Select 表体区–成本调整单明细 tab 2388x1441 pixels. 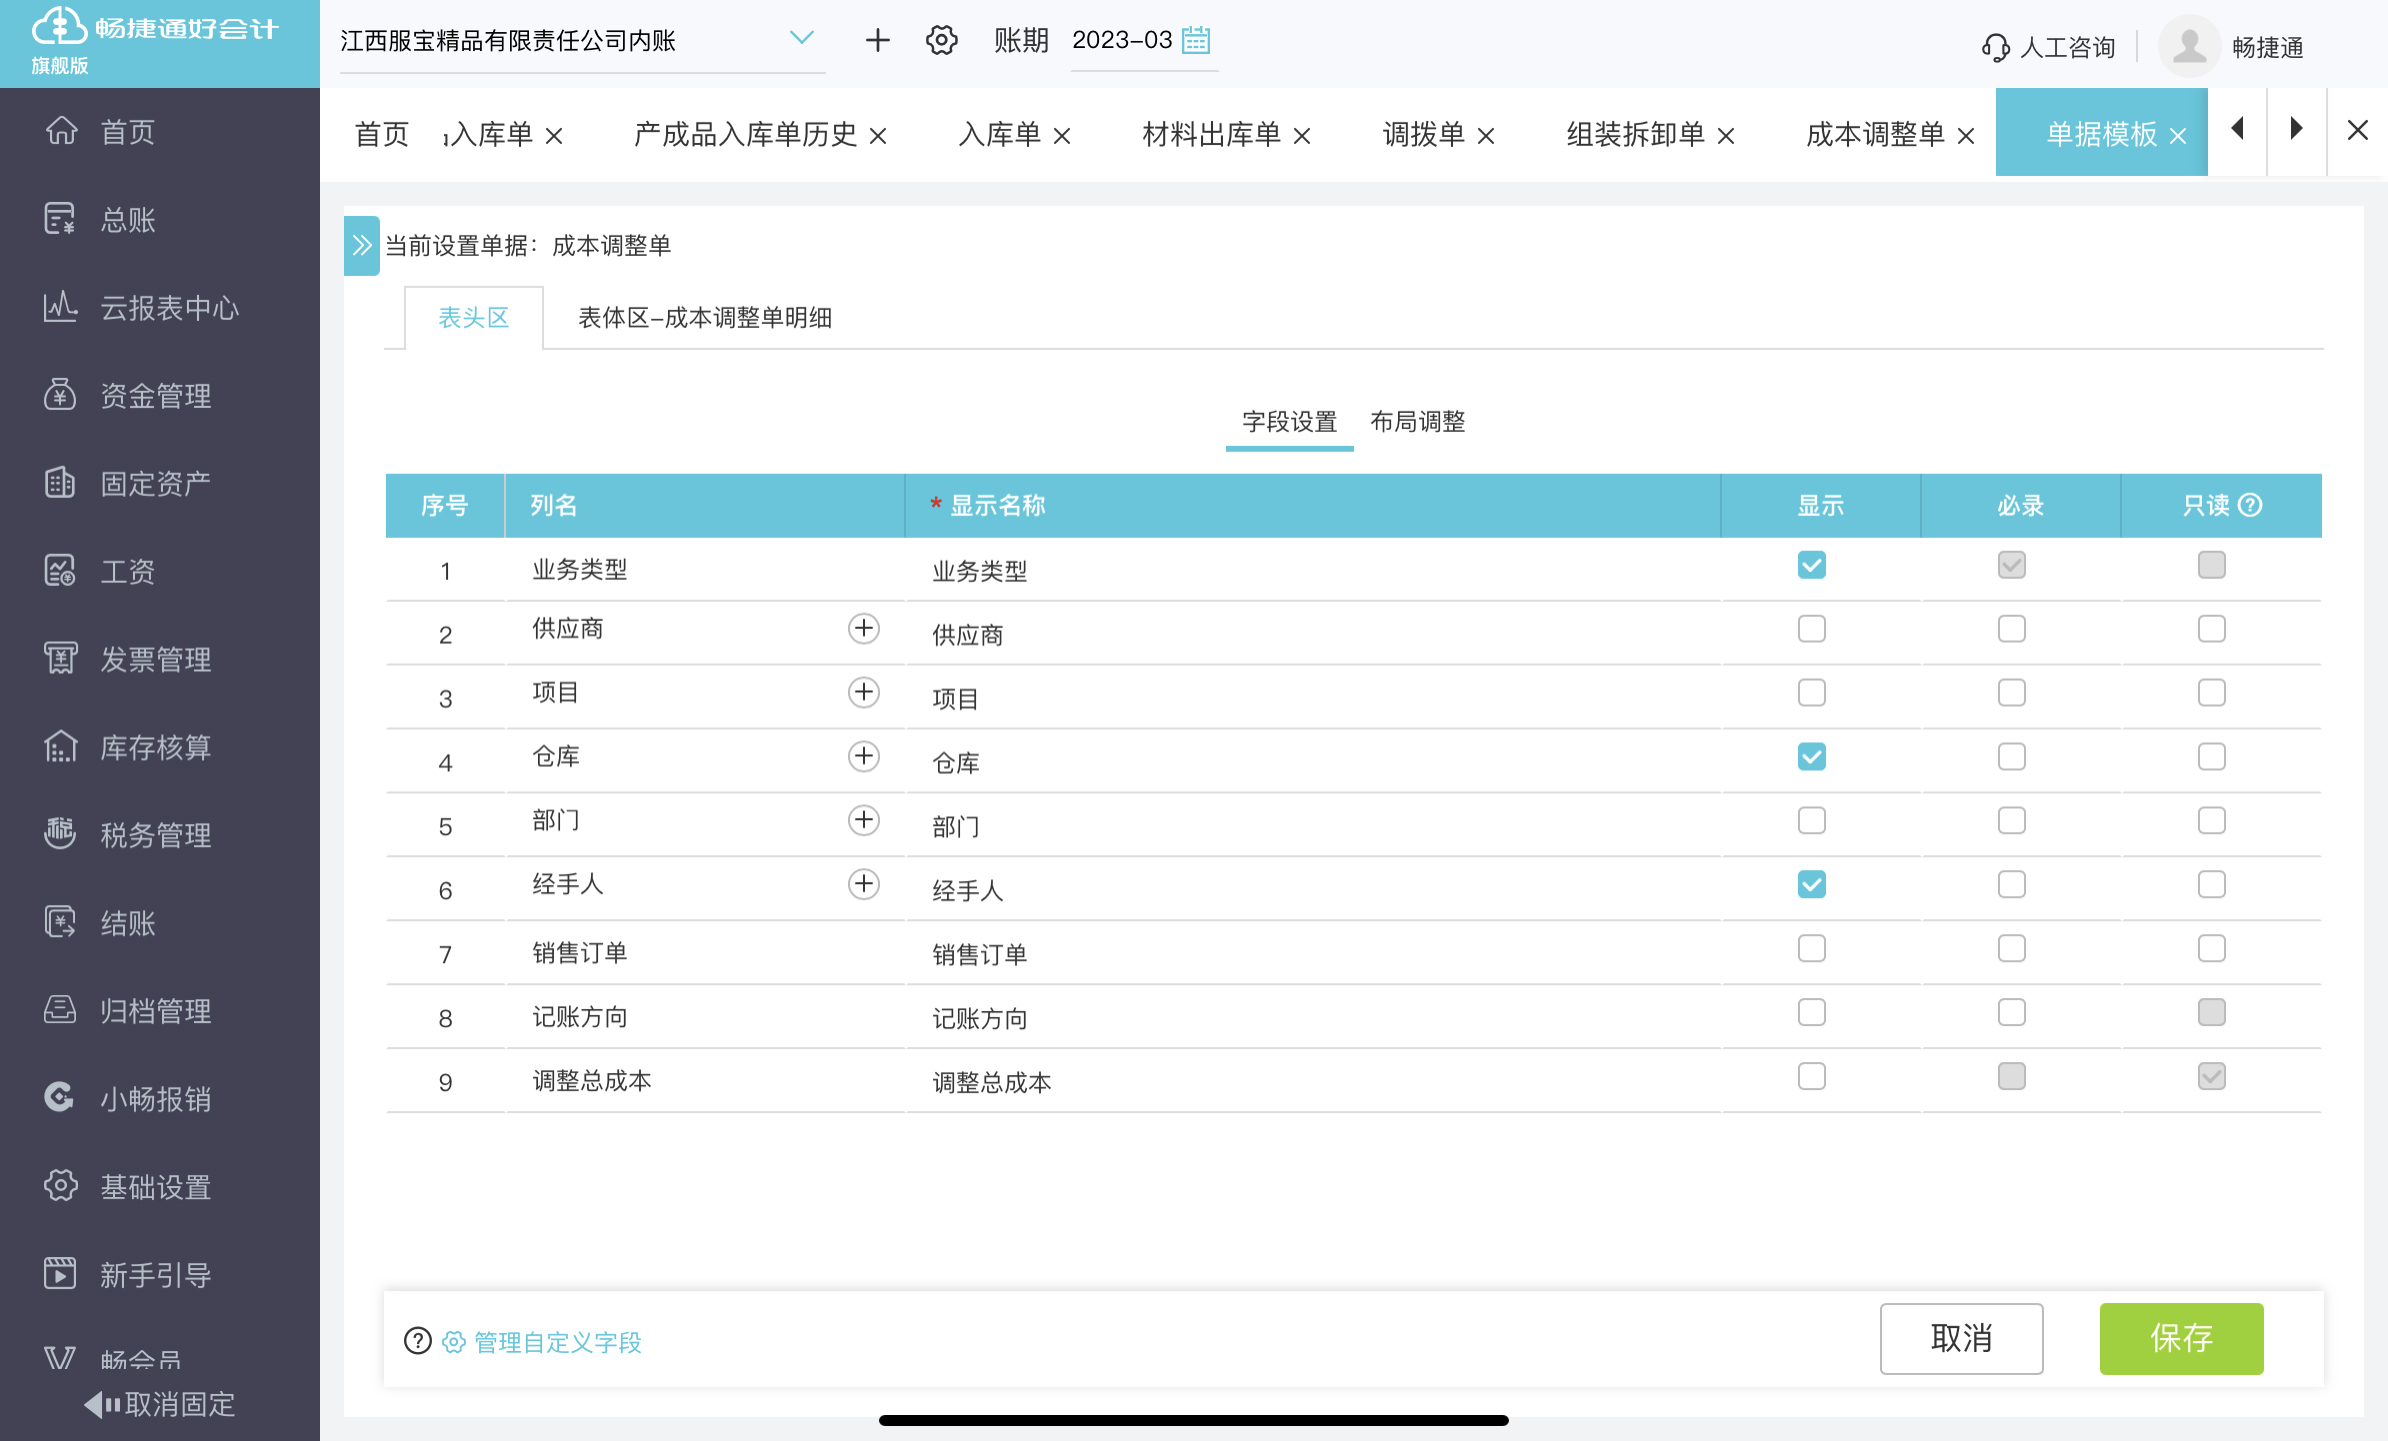704,315
